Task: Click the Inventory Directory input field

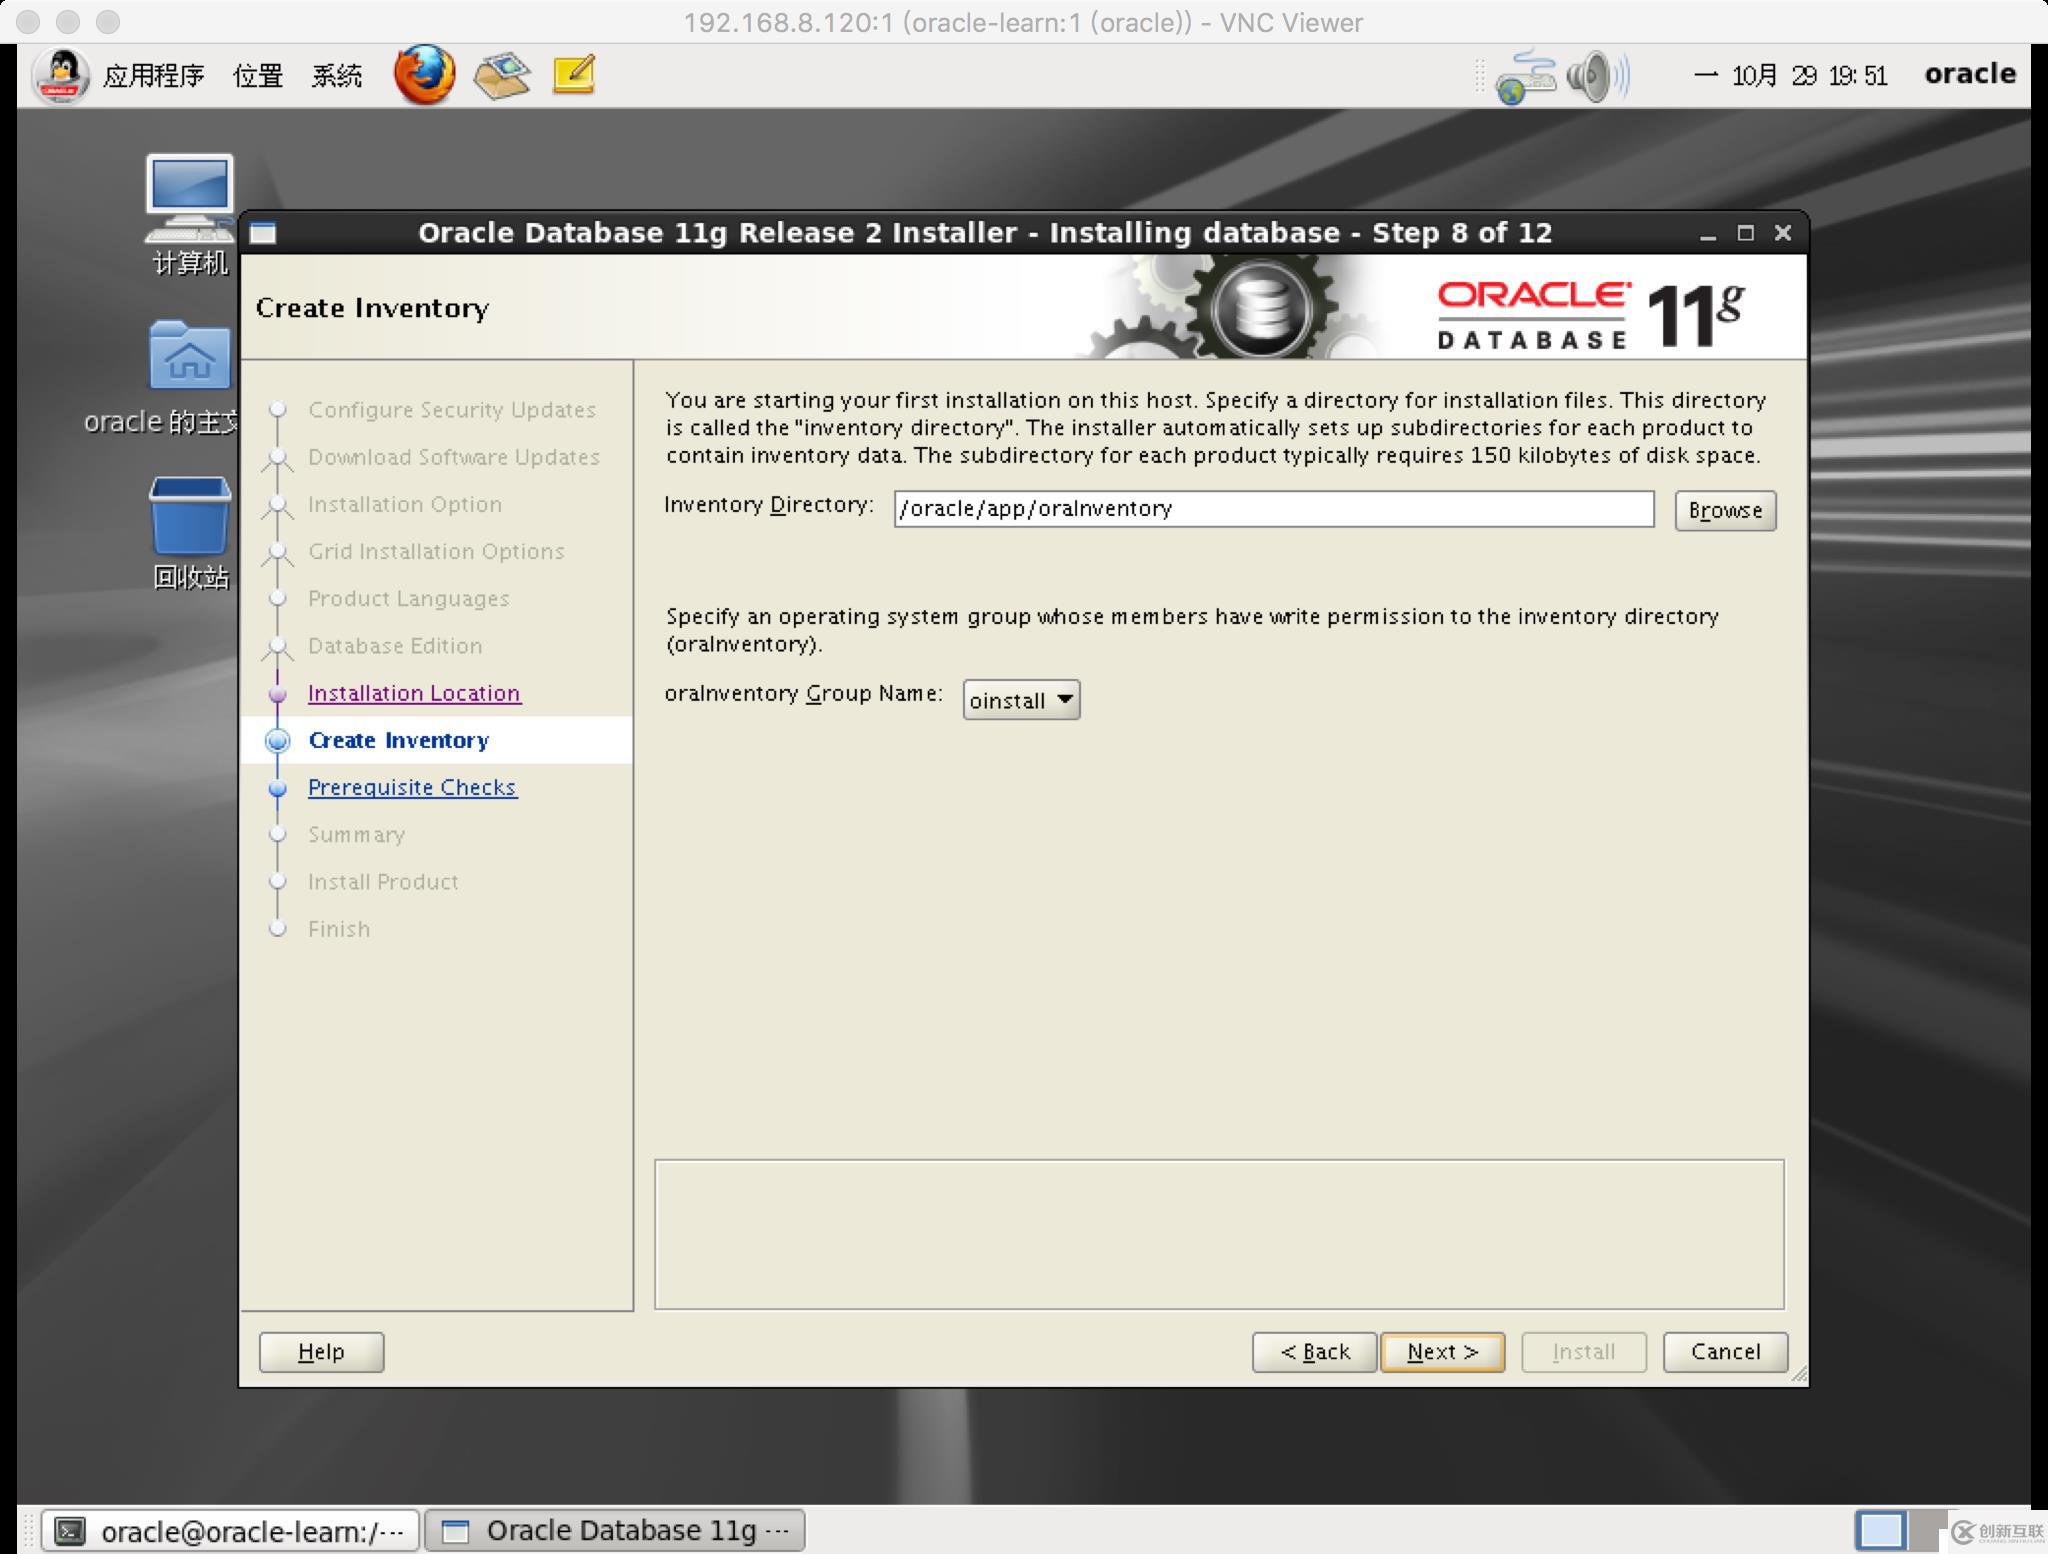Action: click(x=1273, y=509)
